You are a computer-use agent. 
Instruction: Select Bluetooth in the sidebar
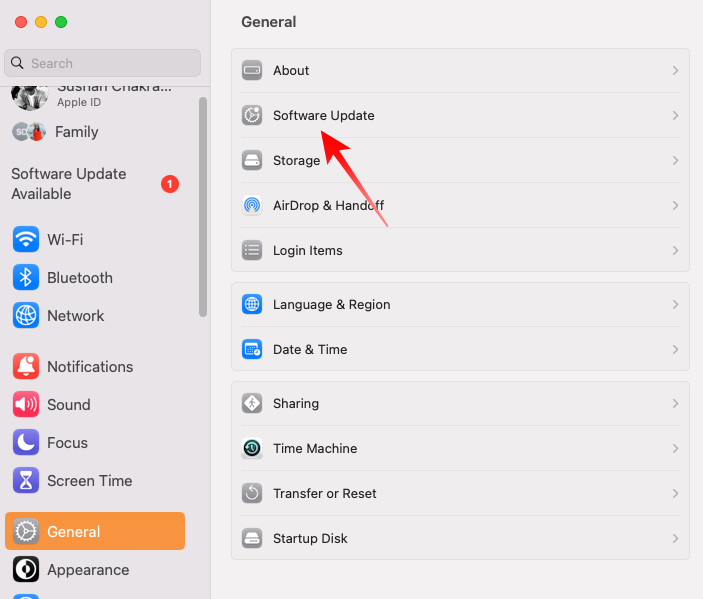pyautogui.click(x=95, y=278)
